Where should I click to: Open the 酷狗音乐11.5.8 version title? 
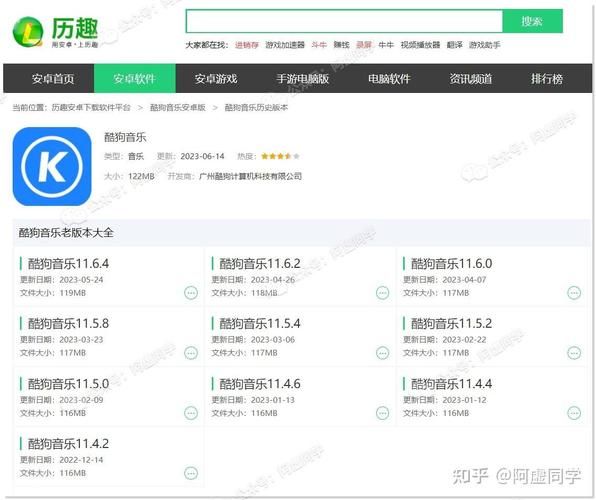pos(68,324)
